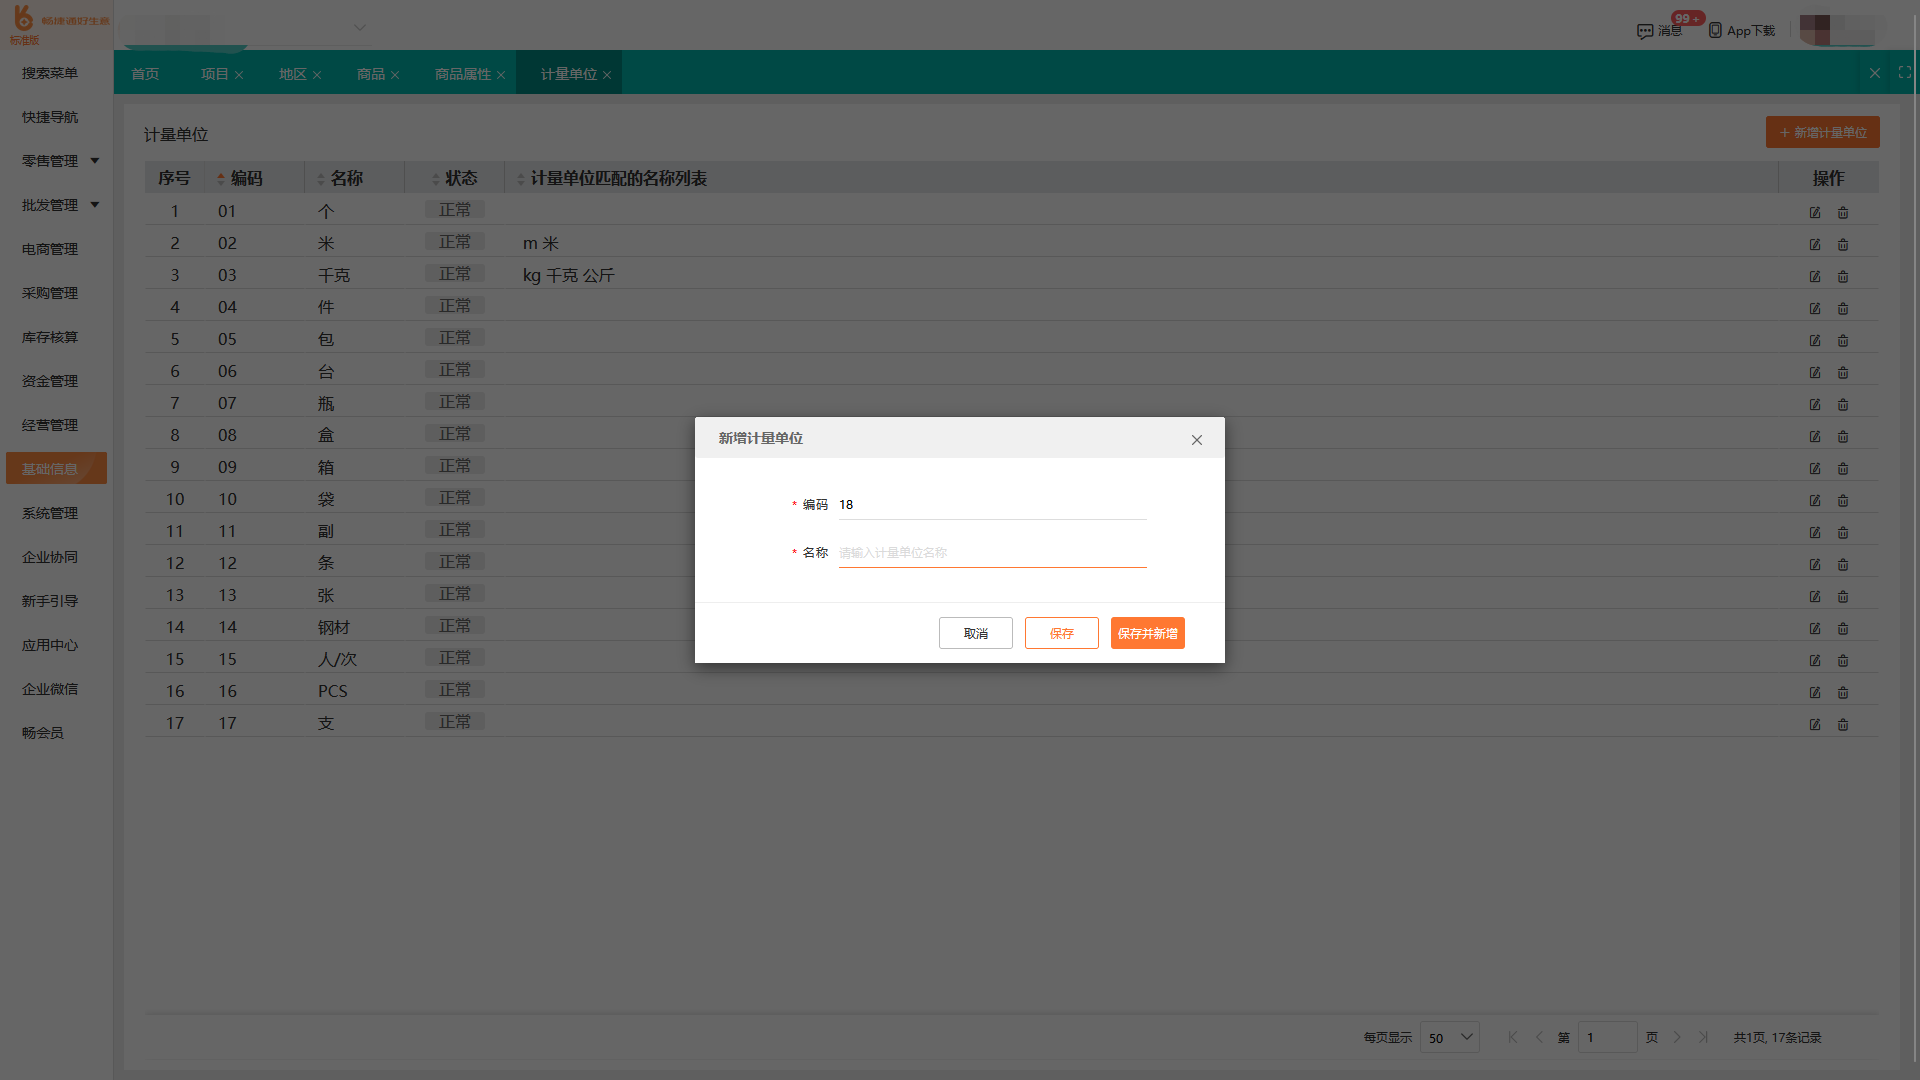Image resolution: width=1920 pixels, height=1080 pixels.
Task: Expand 每页显示 50 records dropdown
Action: point(1449,1036)
